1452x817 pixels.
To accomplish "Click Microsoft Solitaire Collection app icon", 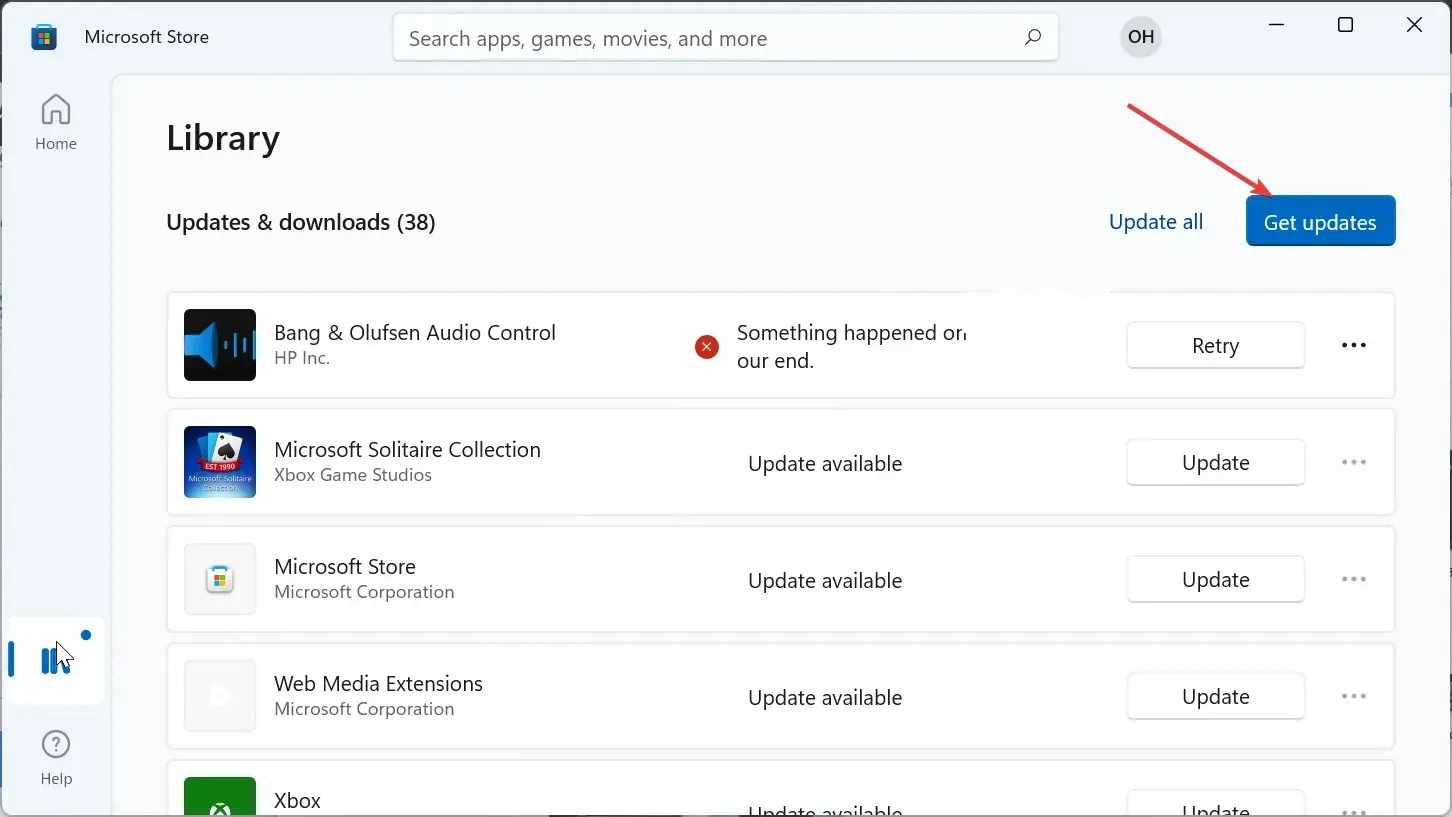I will coord(220,462).
